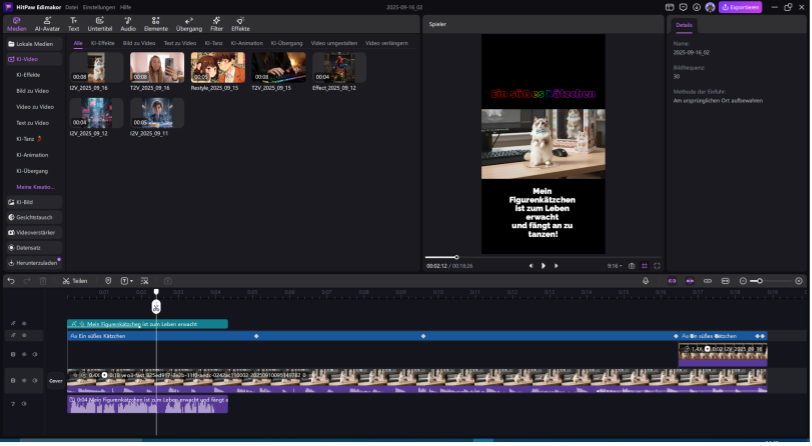Open the 9:16 aspect ratio dropdown
The height and width of the screenshot is (446, 812).
click(x=615, y=266)
